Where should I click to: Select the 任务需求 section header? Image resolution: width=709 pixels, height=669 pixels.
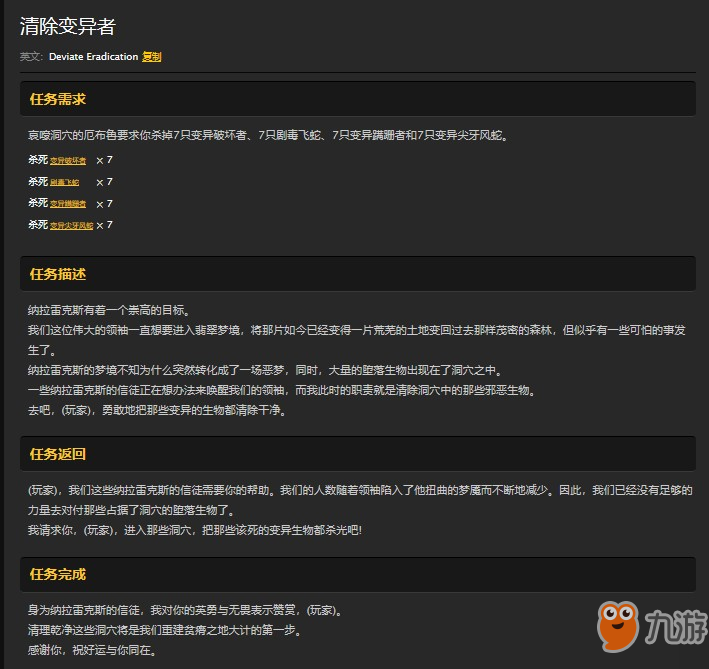coord(58,99)
